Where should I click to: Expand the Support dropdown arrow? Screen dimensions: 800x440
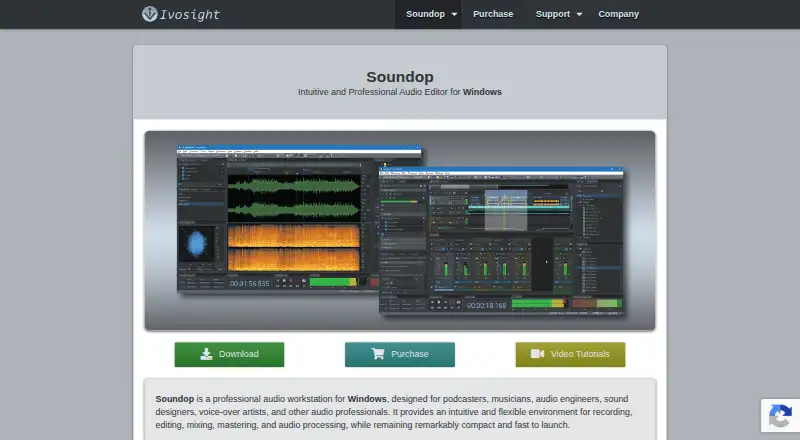coord(579,14)
